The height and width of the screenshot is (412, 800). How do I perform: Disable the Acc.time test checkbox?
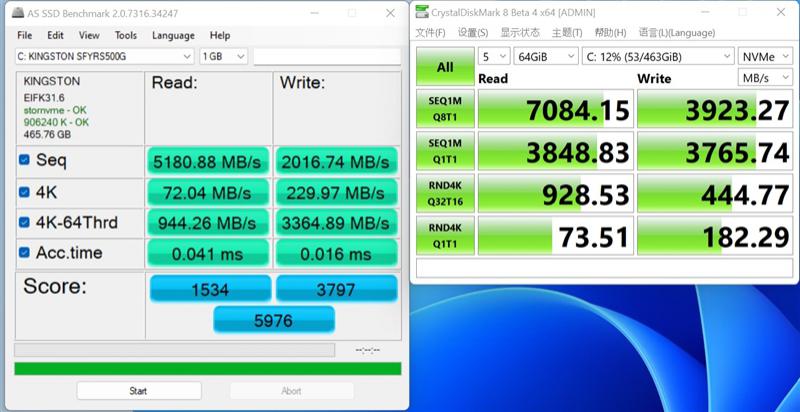click(23, 253)
